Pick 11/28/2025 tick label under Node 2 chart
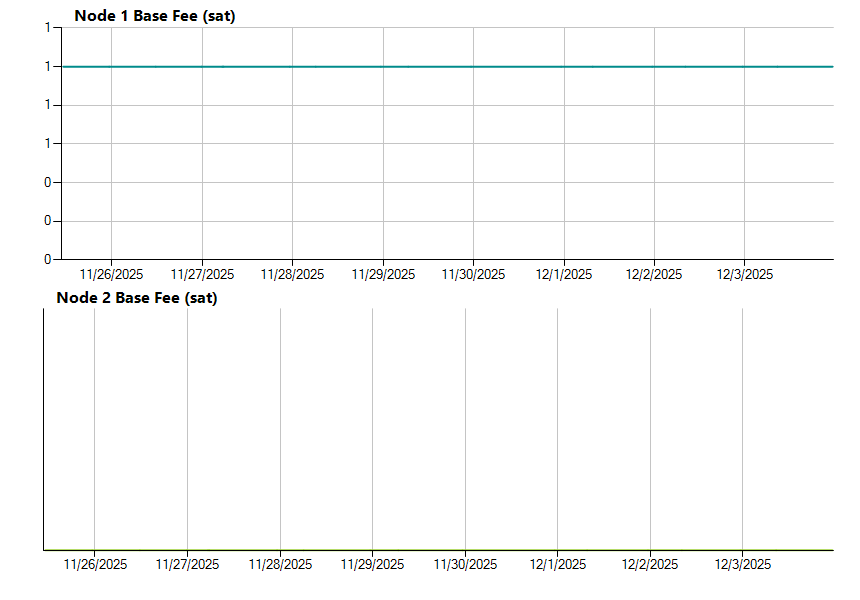 pos(280,564)
